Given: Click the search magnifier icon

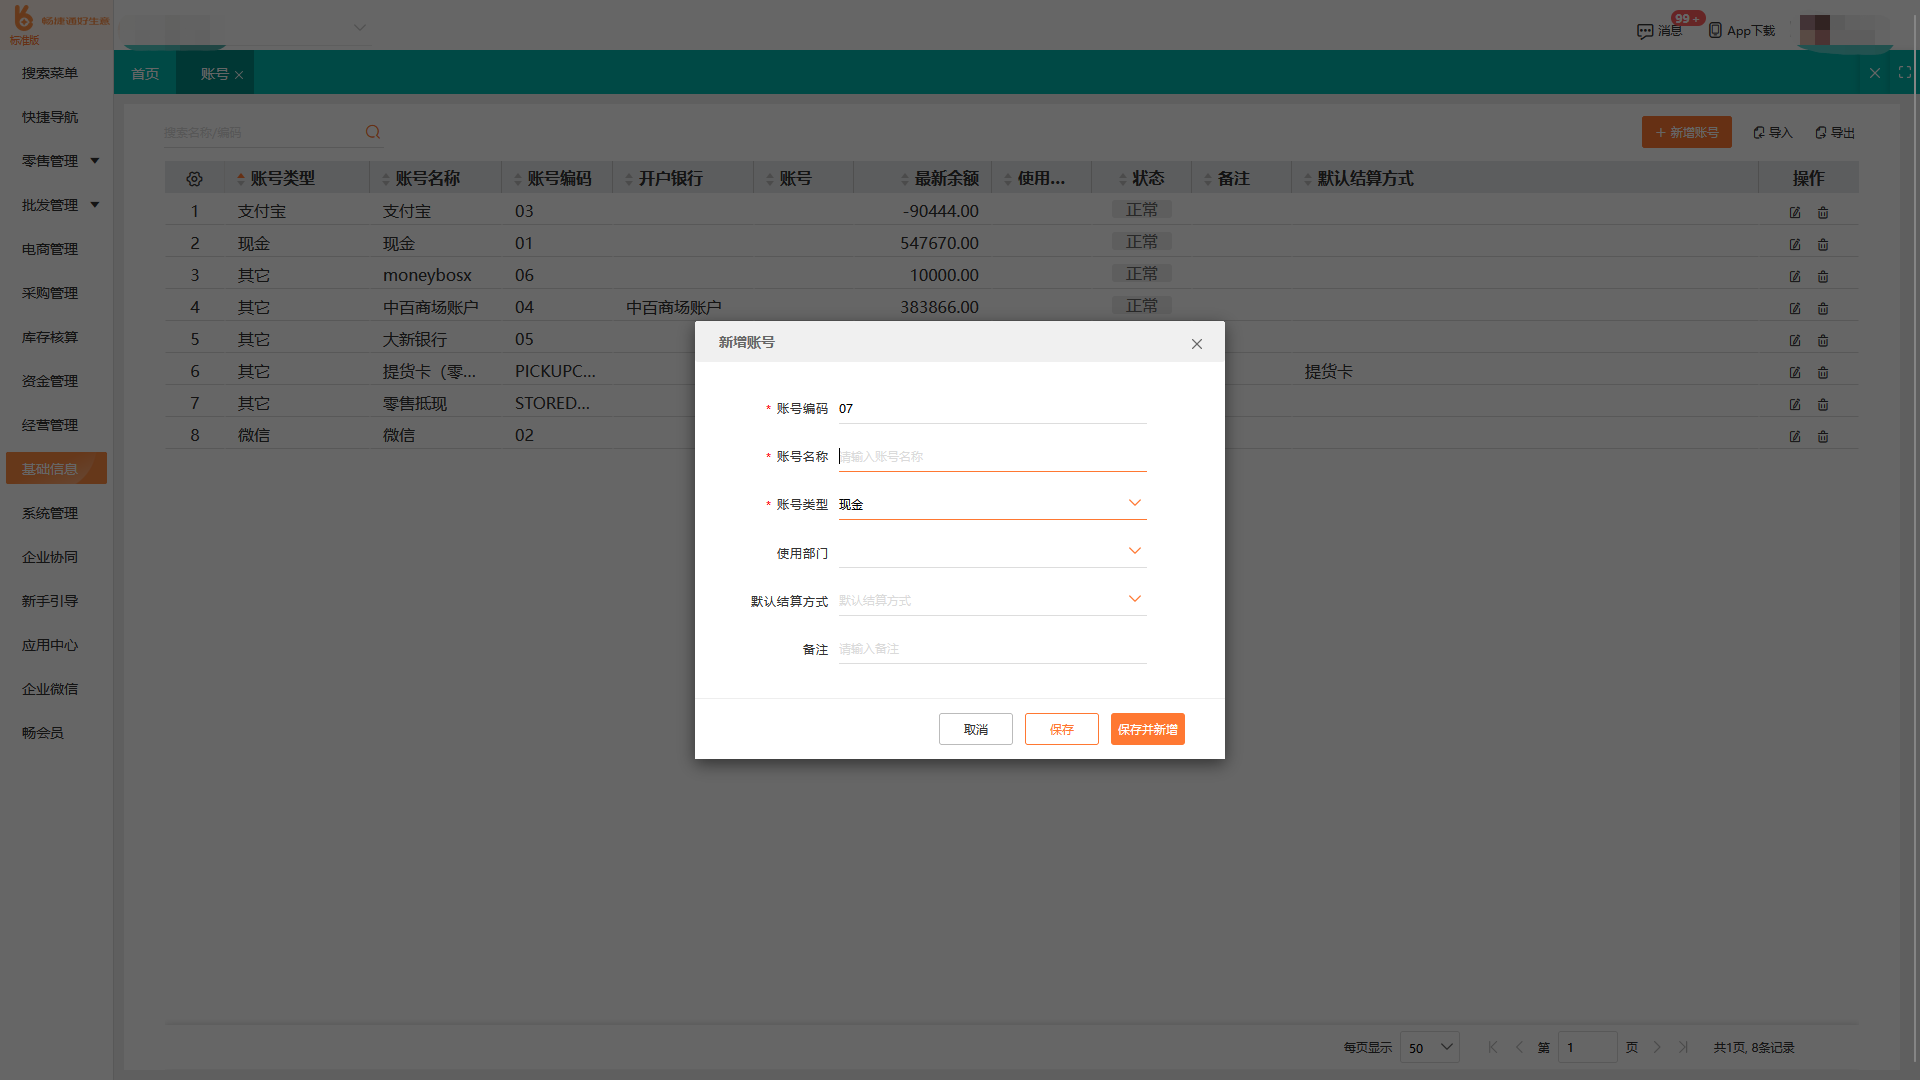Looking at the screenshot, I should point(373,132).
